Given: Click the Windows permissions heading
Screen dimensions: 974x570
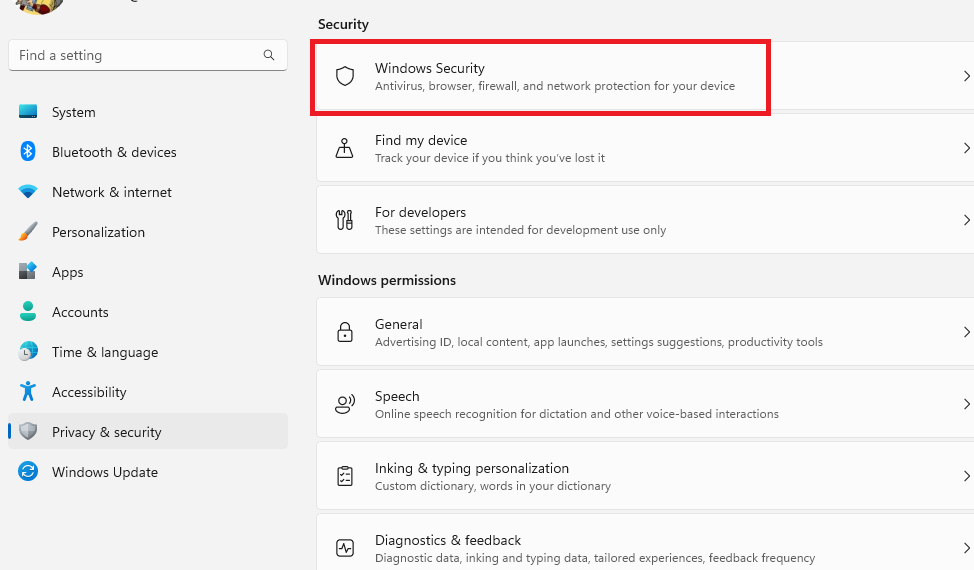Looking at the screenshot, I should [x=387, y=280].
